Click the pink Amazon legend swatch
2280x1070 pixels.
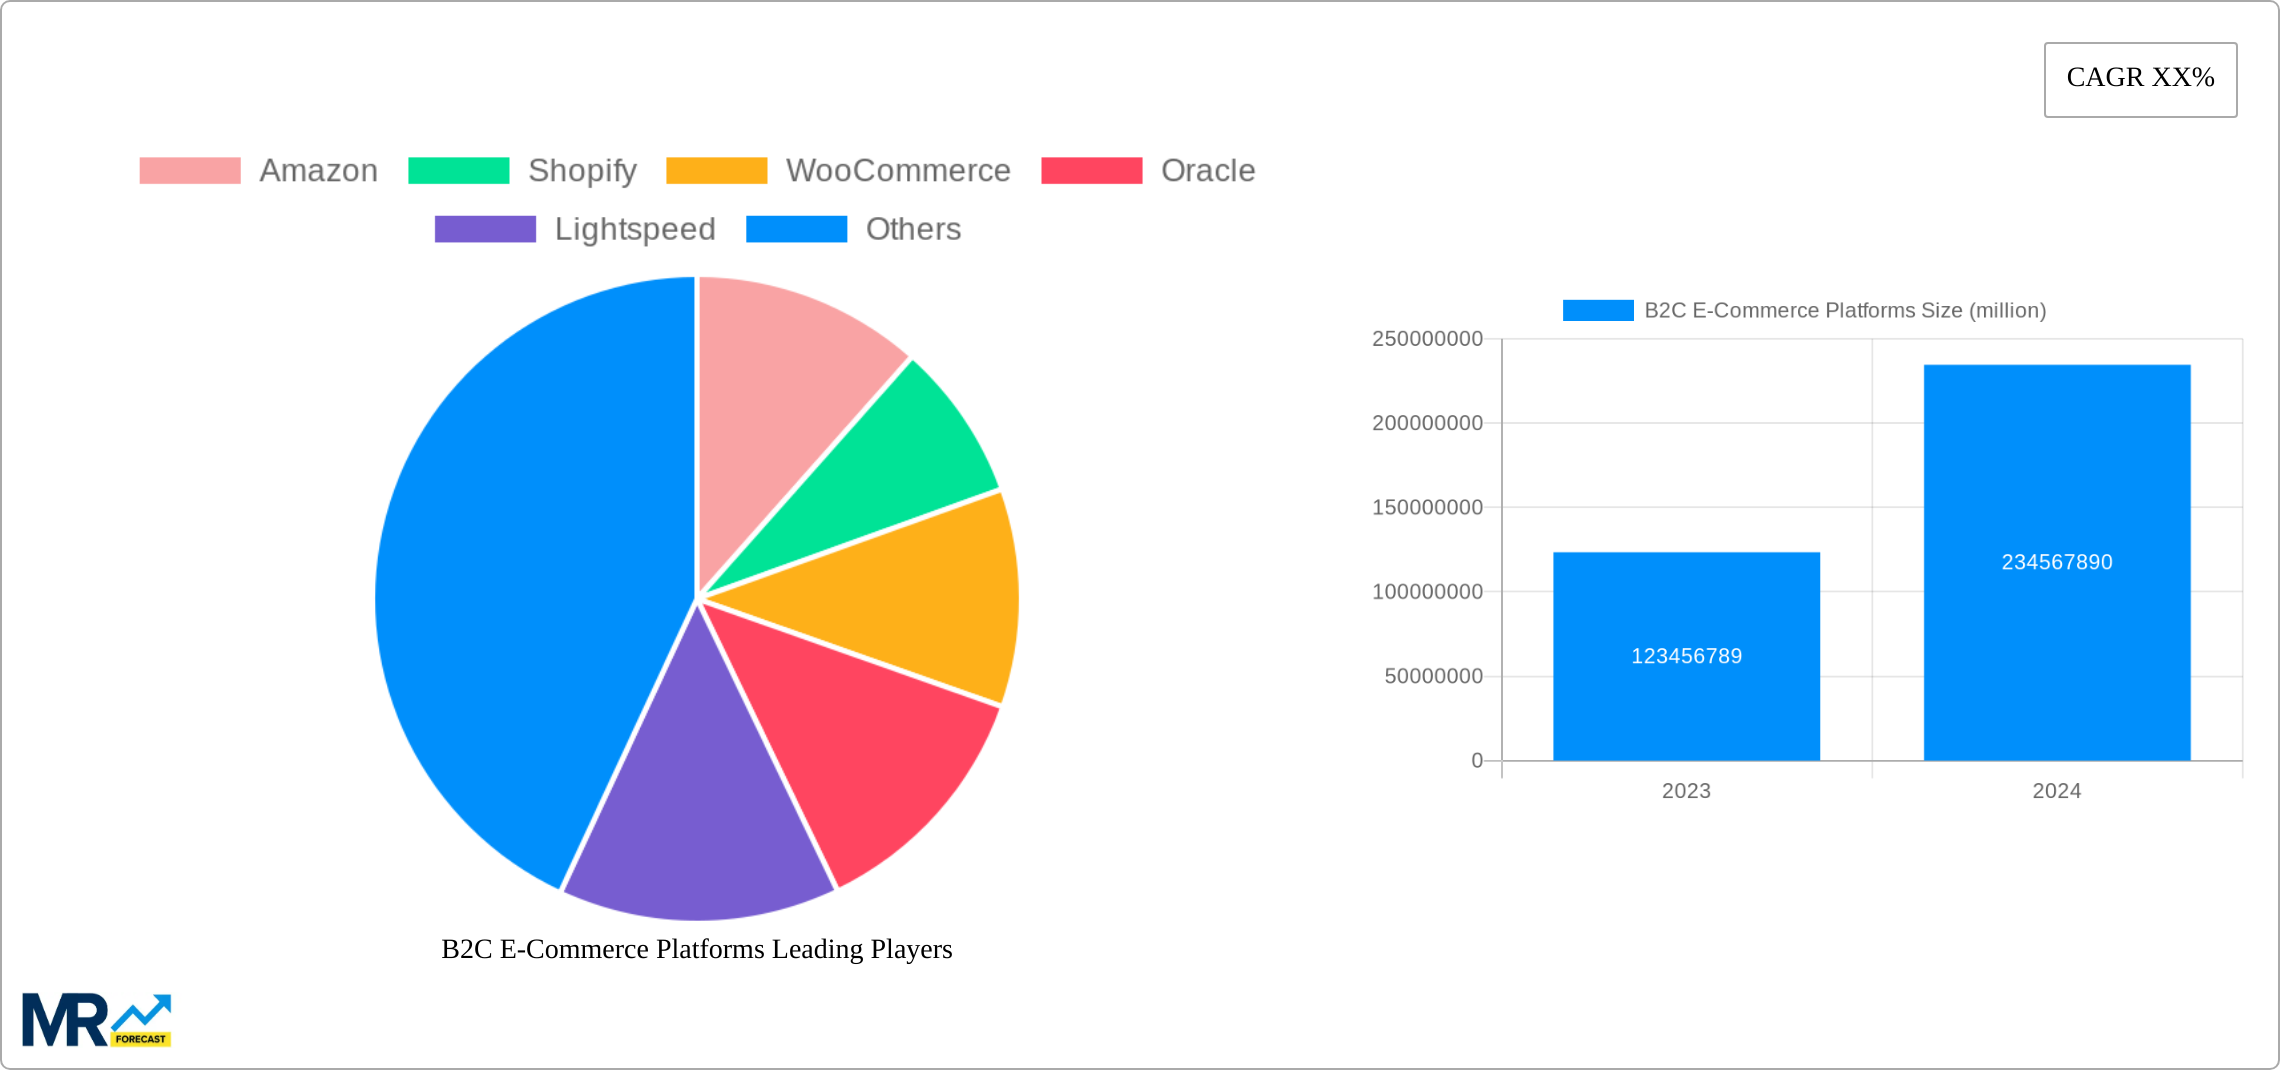(x=188, y=170)
